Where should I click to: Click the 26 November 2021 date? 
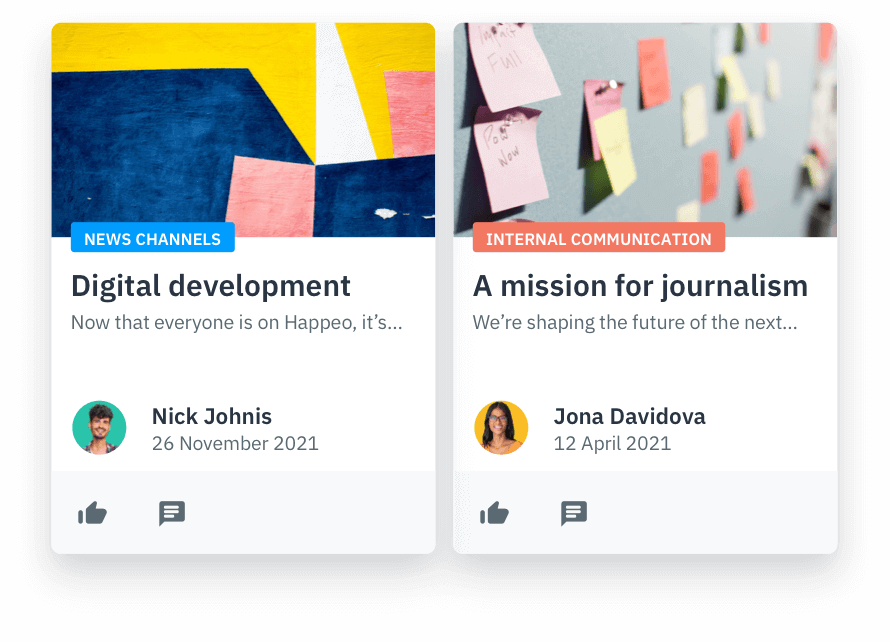[235, 443]
